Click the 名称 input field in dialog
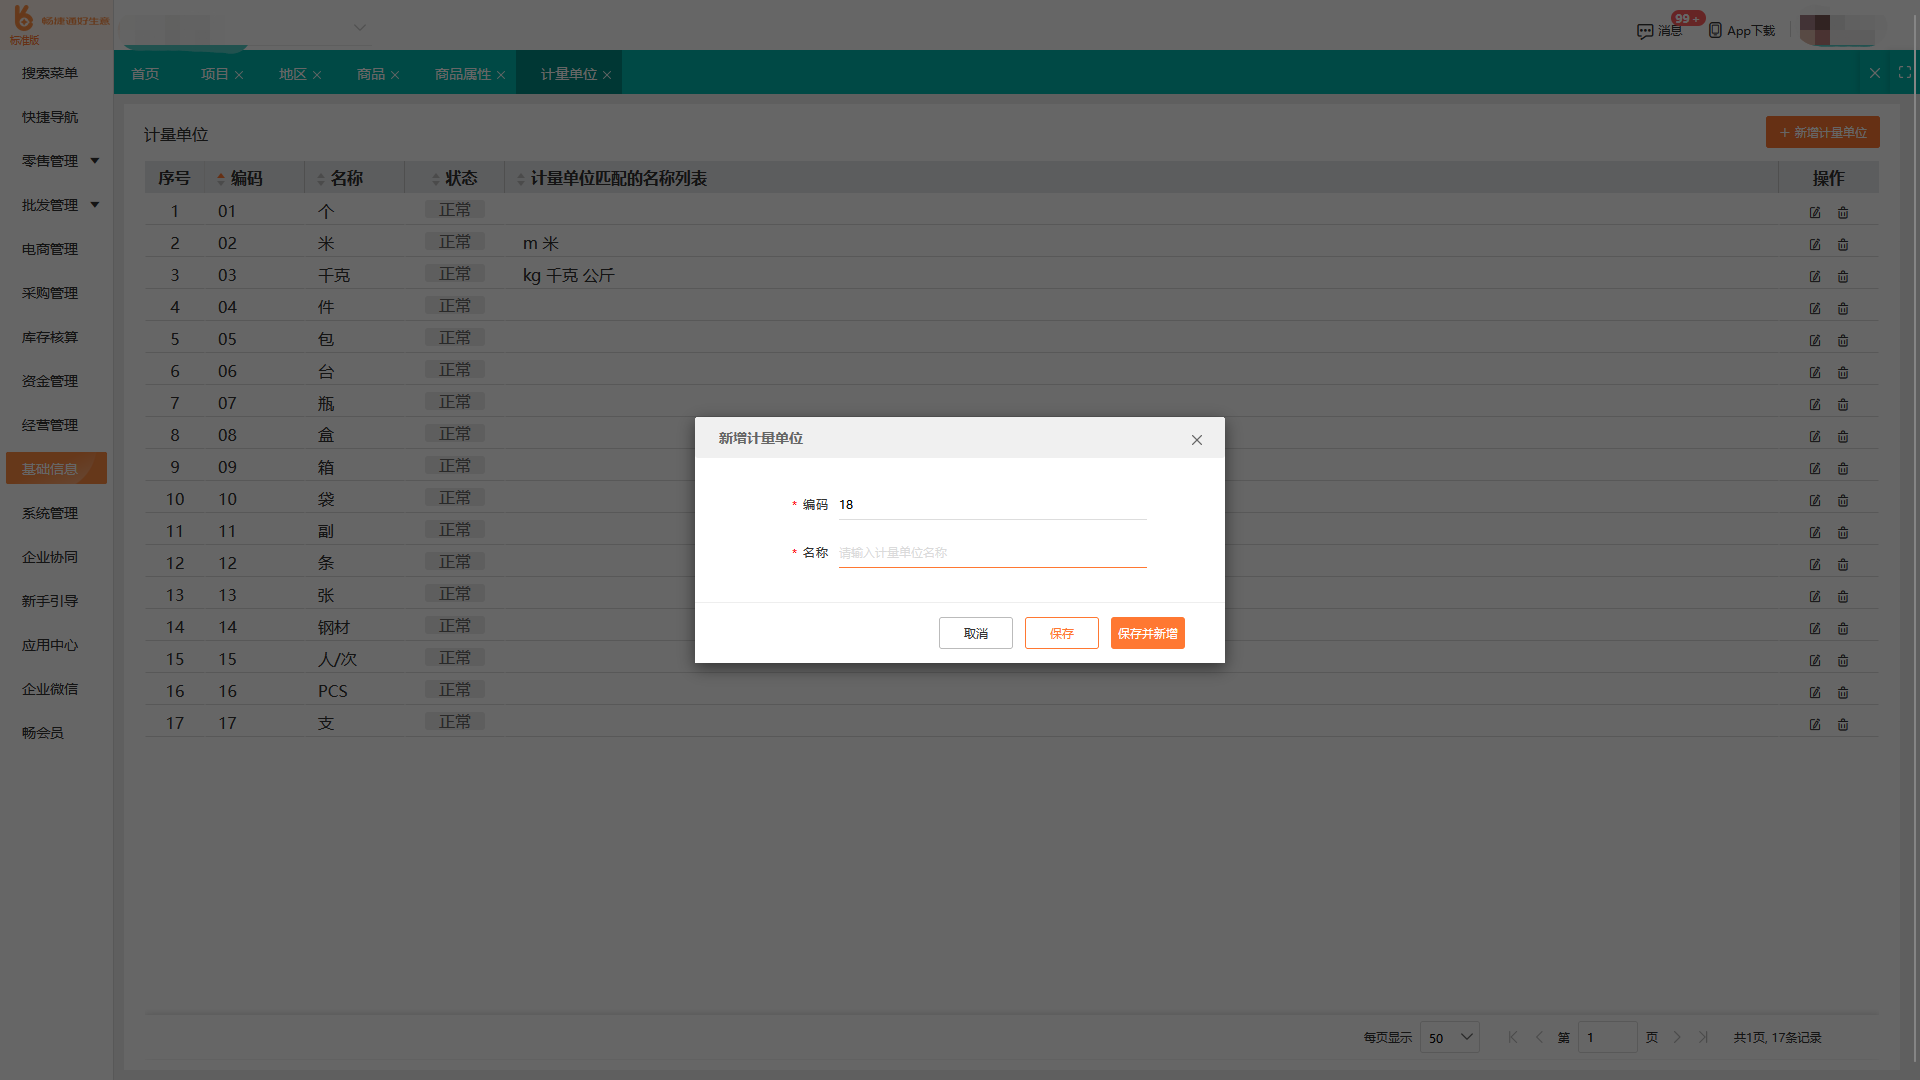The height and width of the screenshot is (1080, 1920). [x=990, y=551]
